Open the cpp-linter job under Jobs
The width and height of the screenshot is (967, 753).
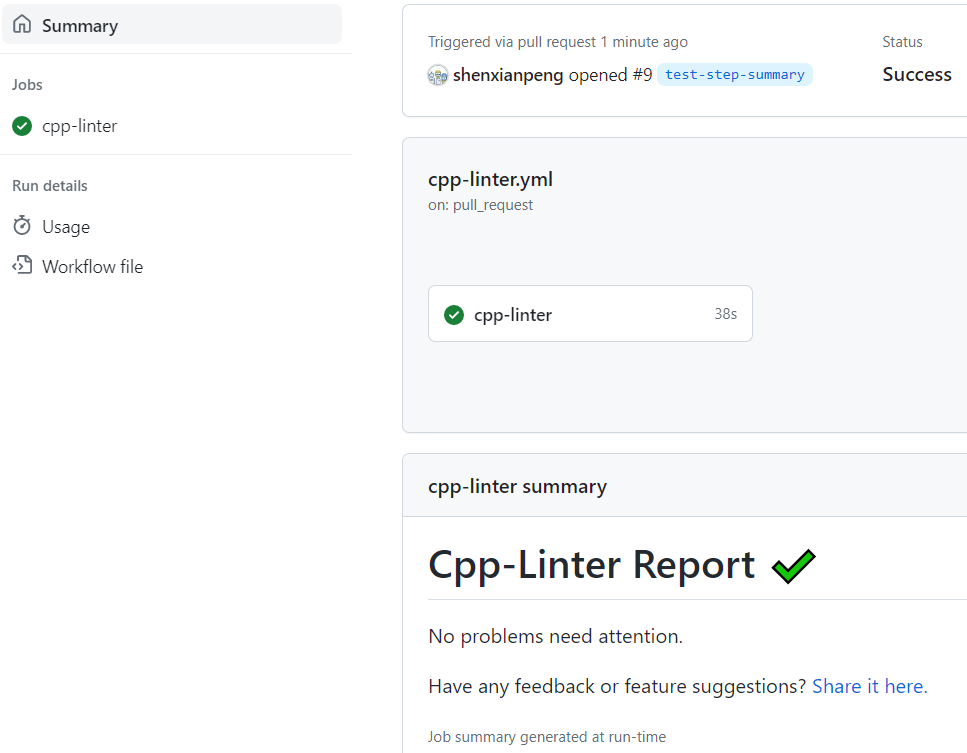[x=80, y=126]
